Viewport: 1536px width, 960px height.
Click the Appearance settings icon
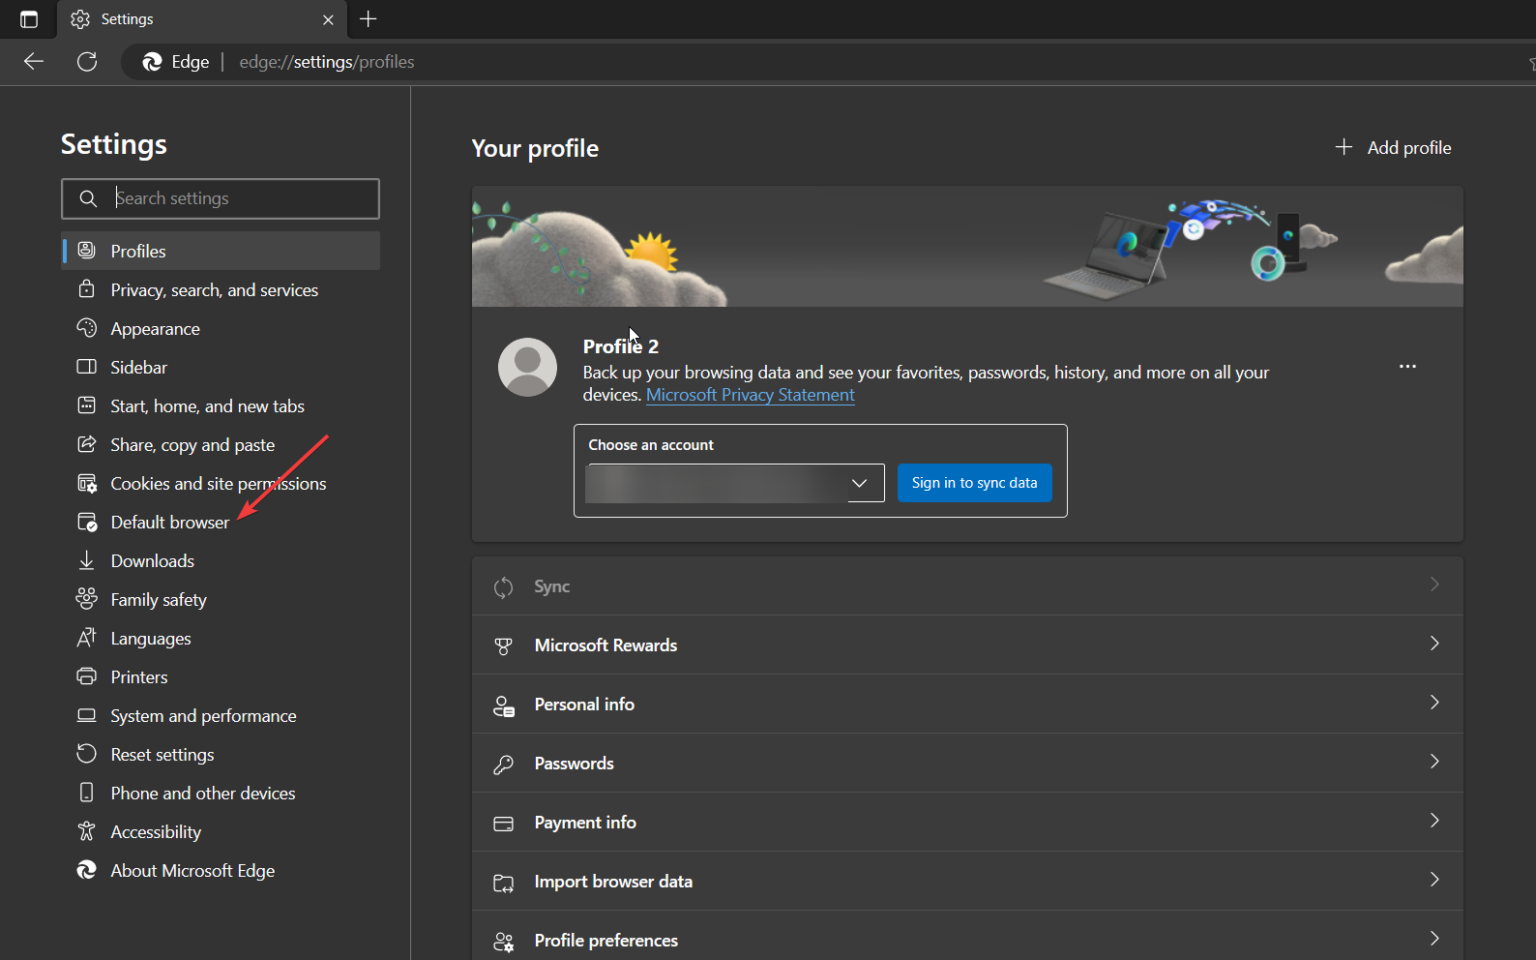tap(87, 328)
